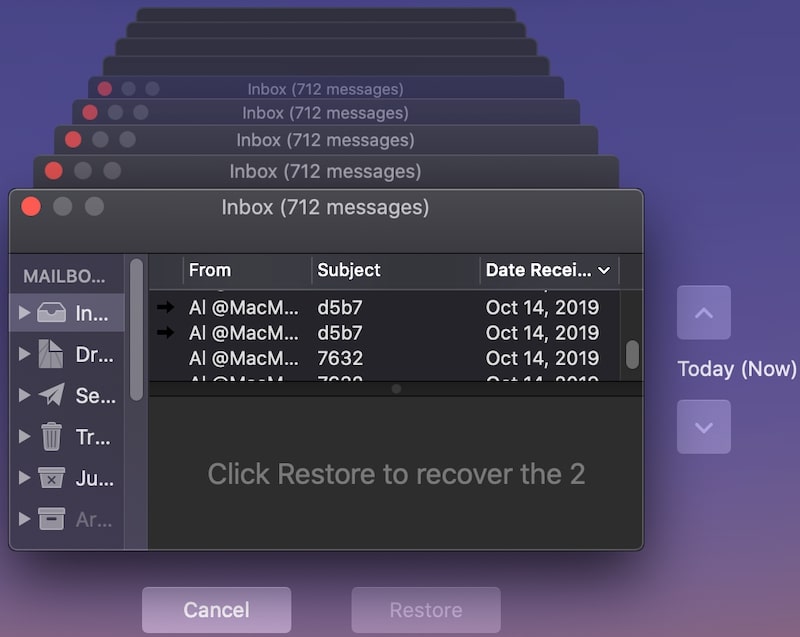Click the Cancel button
The image size is (800, 637).
tap(217, 610)
